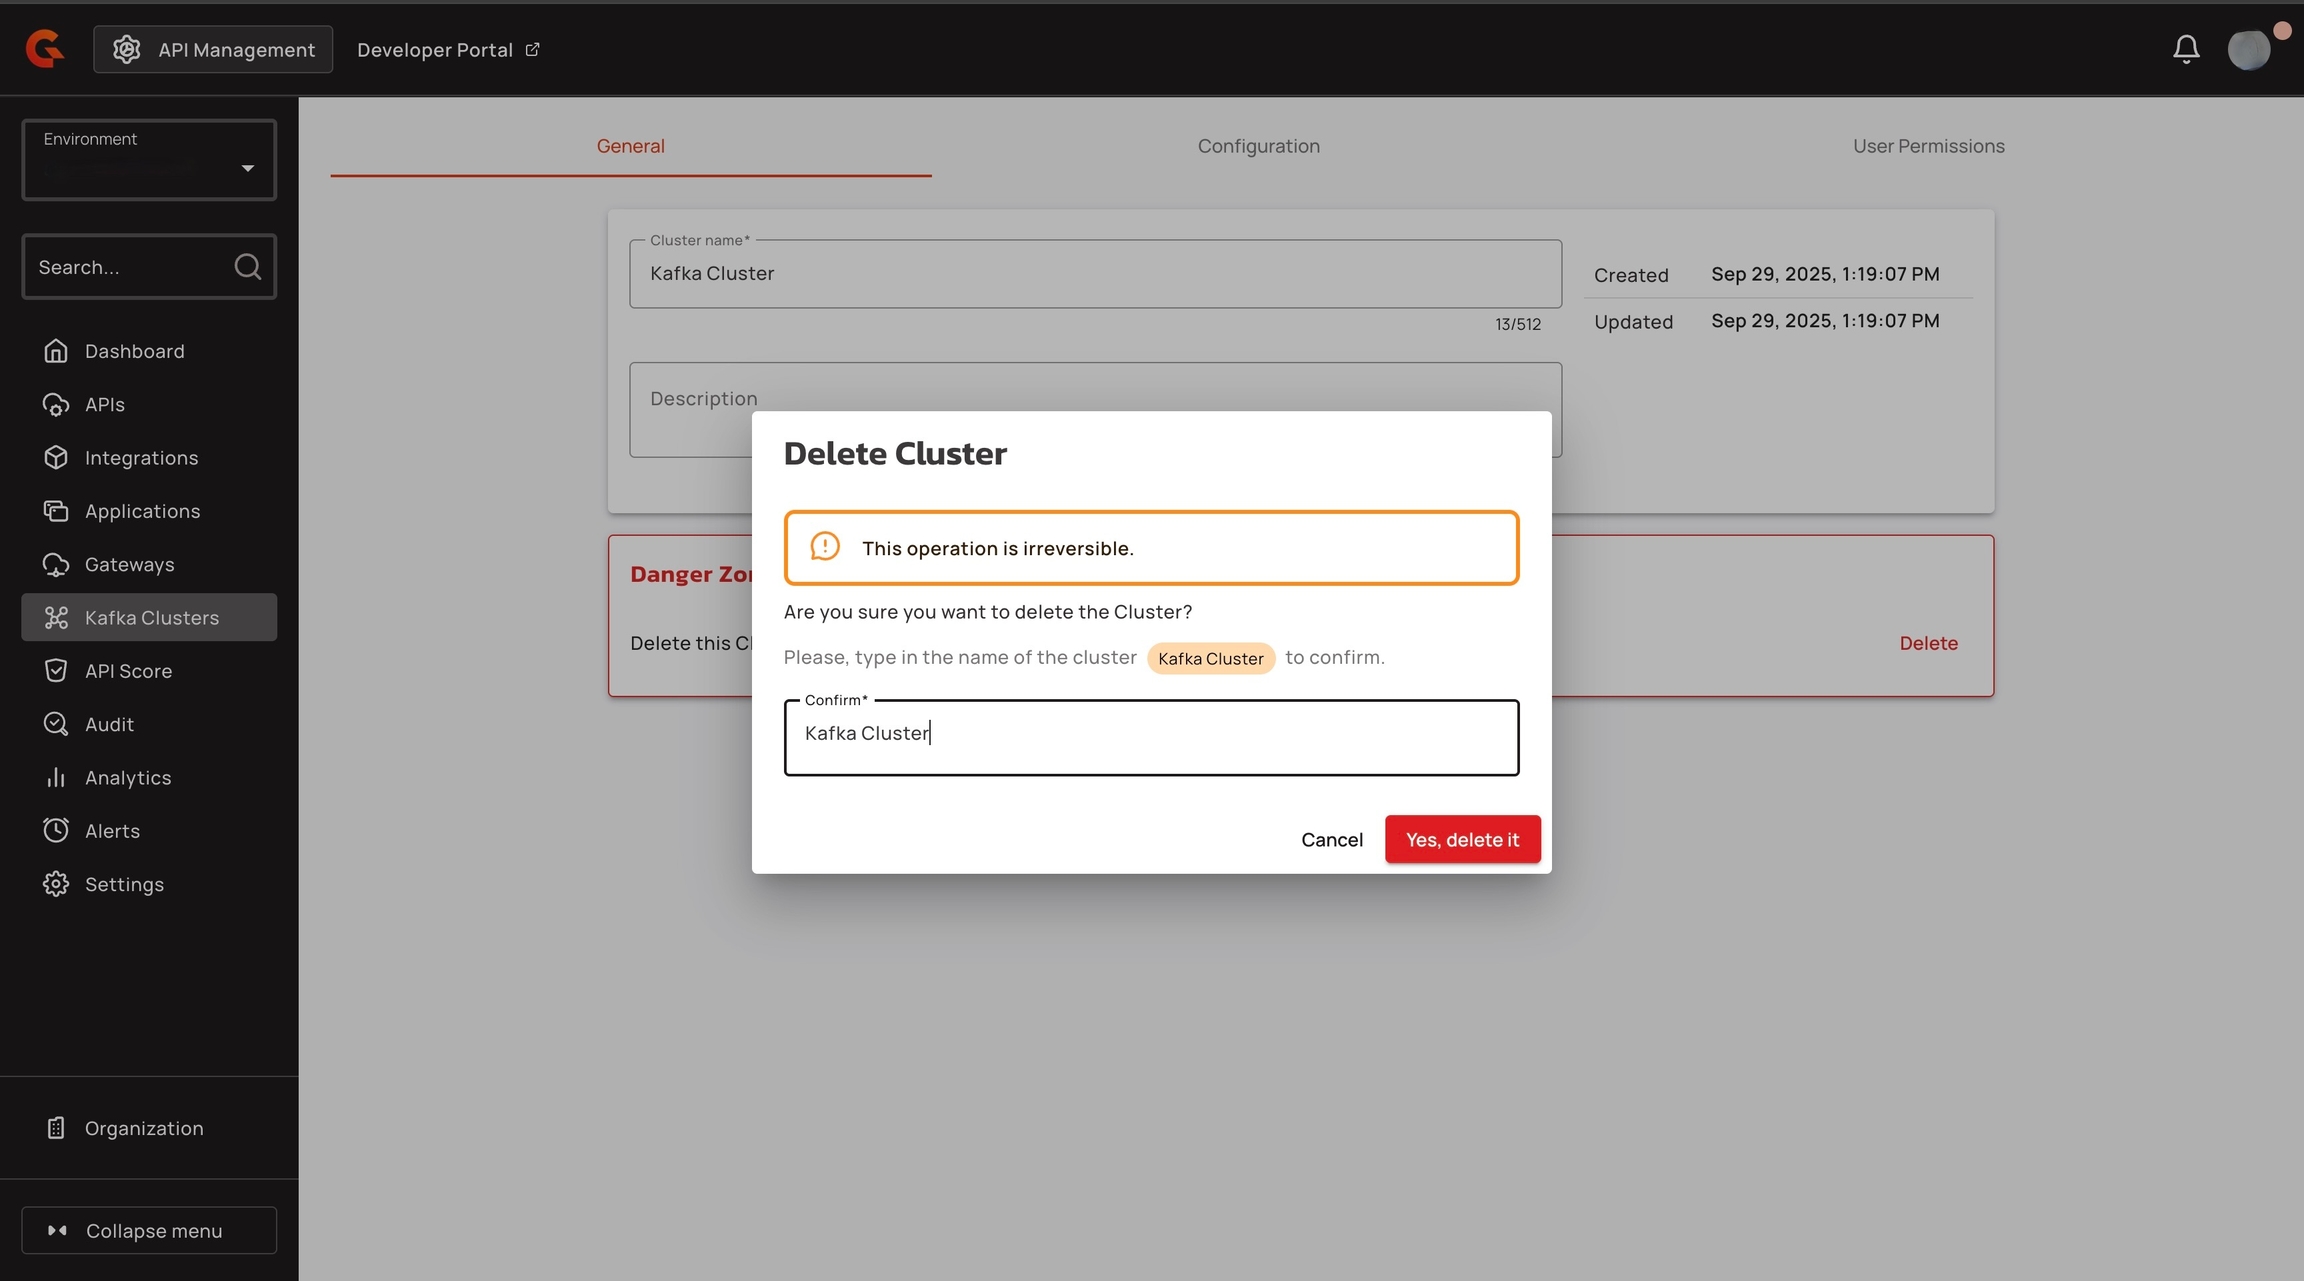Open the user avatar menu
The image size is (2304, 1281).
[x=2249, y=49]
